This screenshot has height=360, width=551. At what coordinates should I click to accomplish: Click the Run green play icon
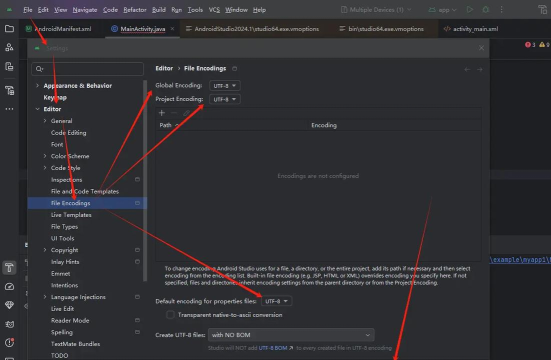469,9
